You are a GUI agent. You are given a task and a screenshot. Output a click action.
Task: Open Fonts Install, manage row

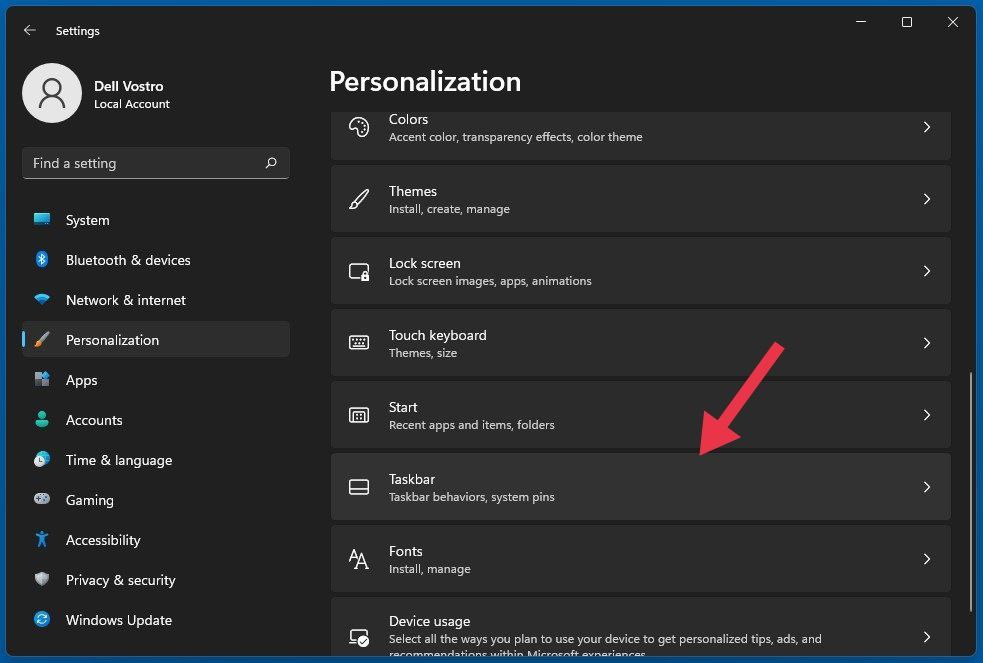pyautogui.click(x=641, y=559)
